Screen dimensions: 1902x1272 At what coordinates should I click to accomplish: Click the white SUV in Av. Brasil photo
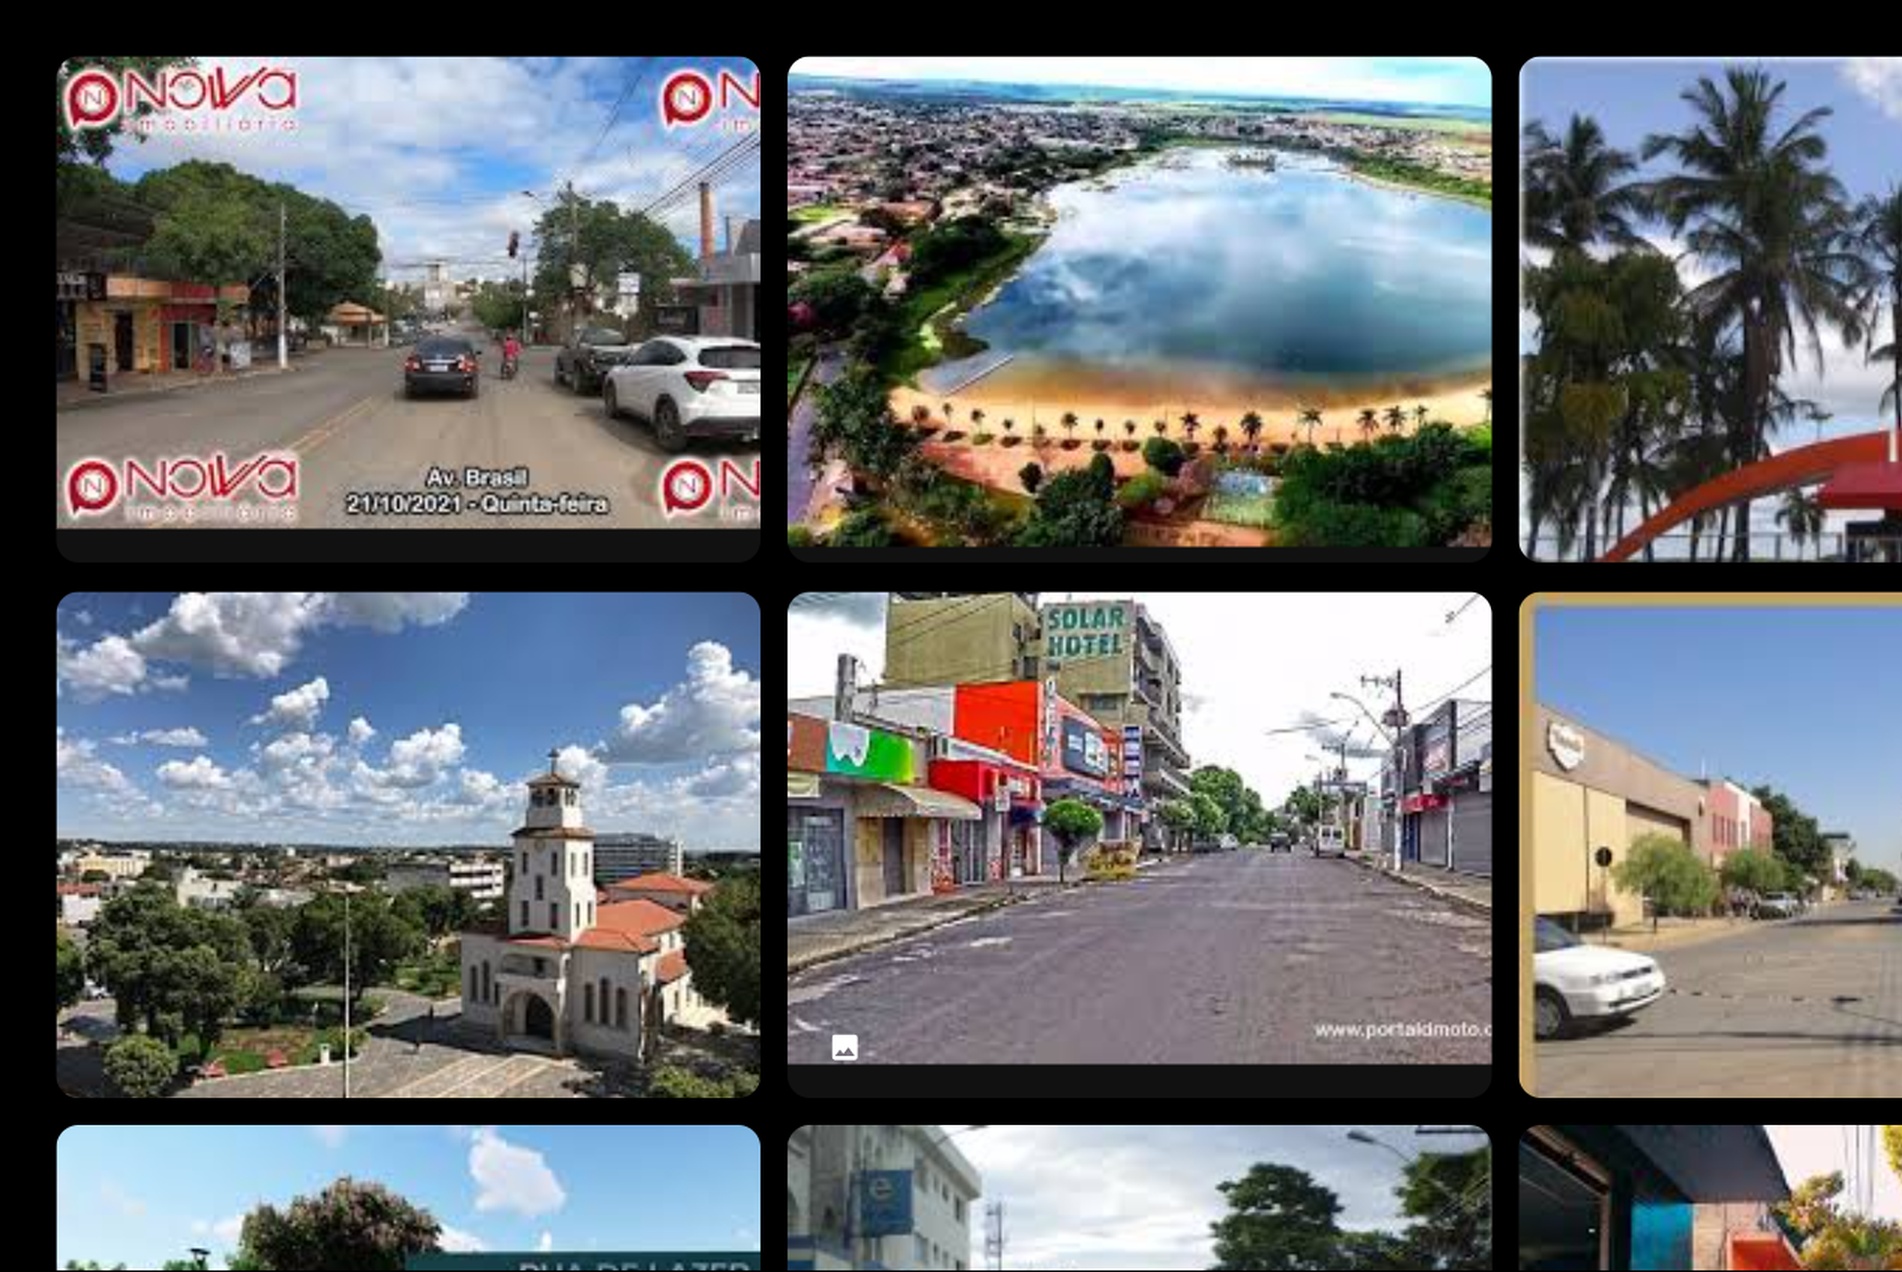pos(684,390)
